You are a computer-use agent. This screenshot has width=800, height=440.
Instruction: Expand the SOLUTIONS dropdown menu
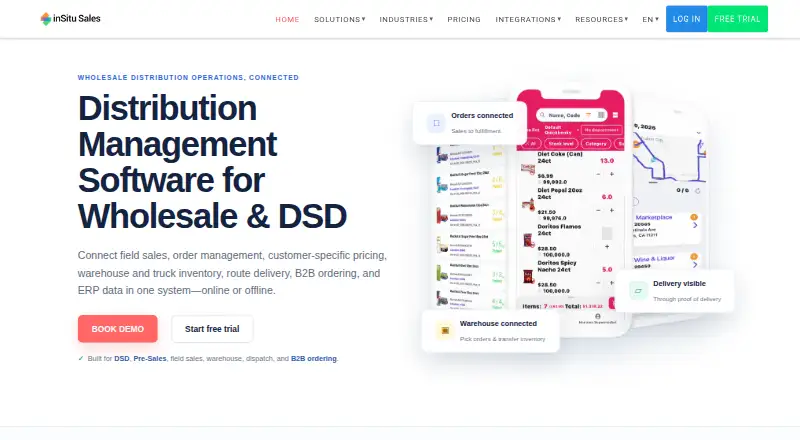pyautogui.click(x=339, y=19)
